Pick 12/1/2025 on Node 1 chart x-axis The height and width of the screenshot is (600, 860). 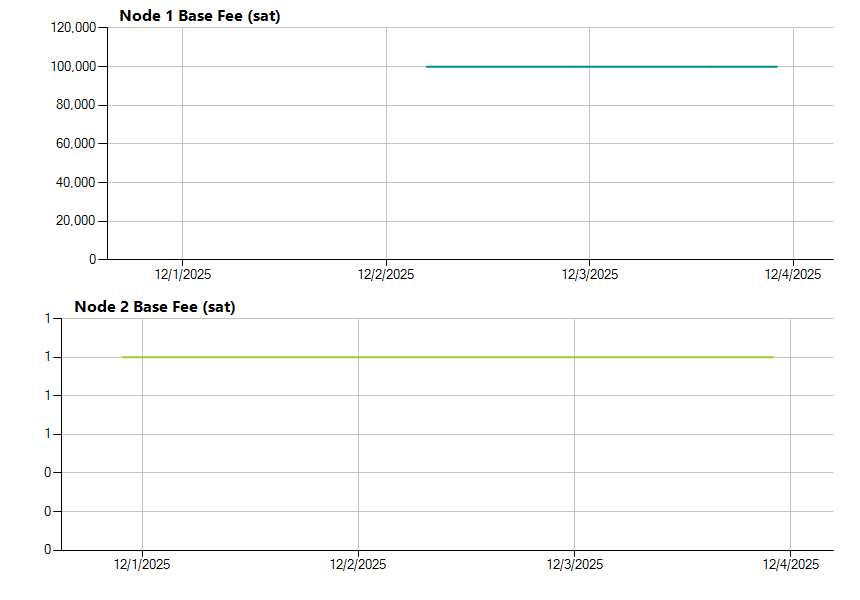coord(182,274)
